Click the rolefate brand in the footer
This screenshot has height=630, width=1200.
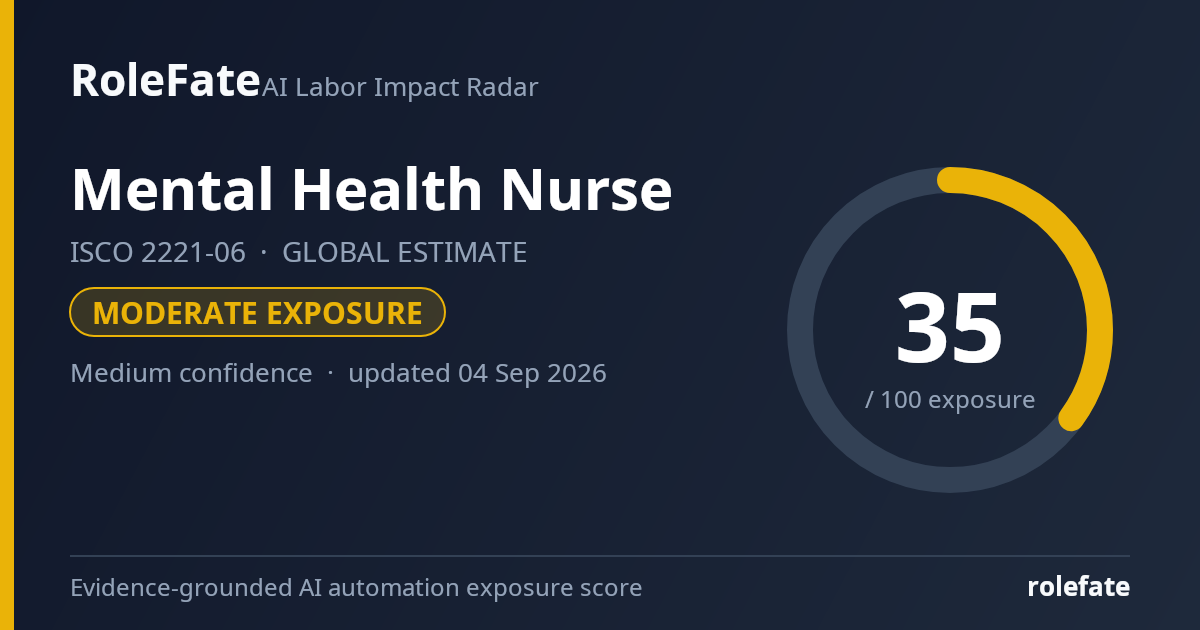click(x=1078, y=587)
